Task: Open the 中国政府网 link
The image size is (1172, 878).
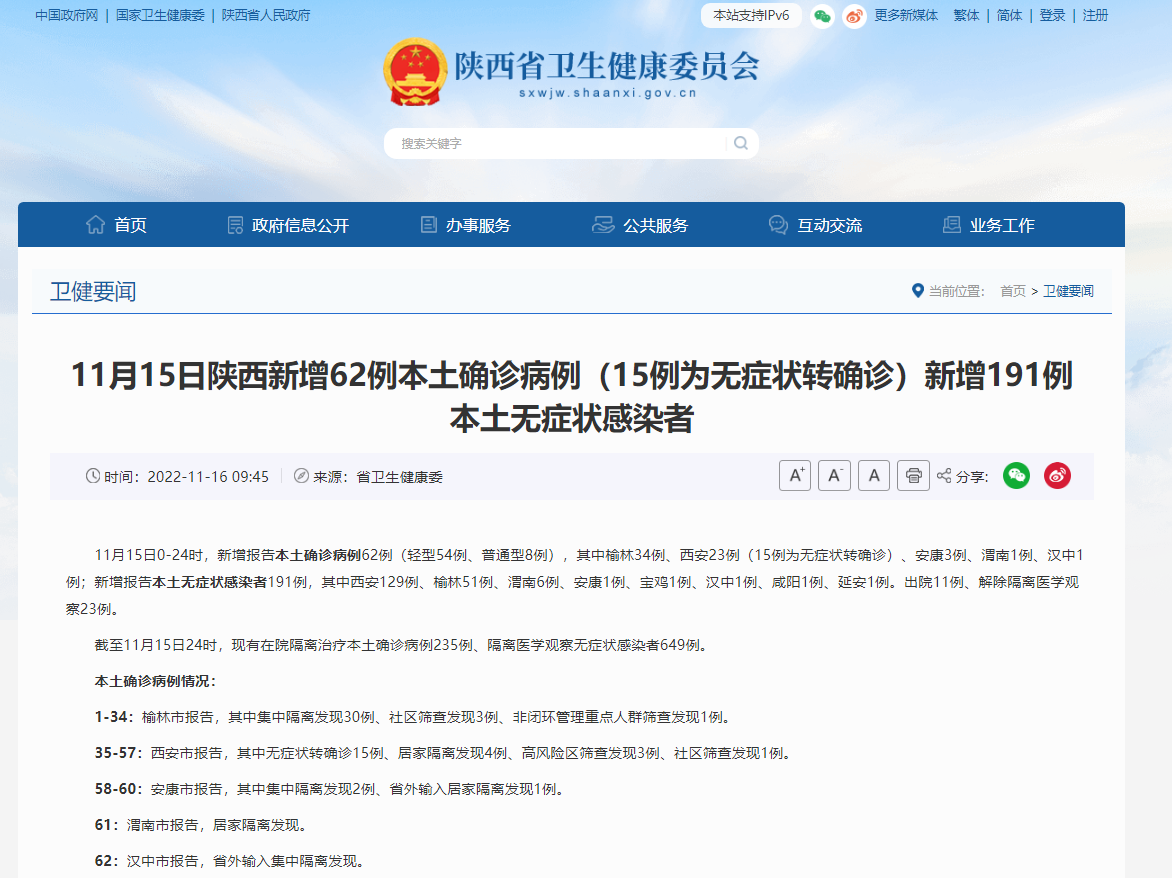Action: coord(67,16)
